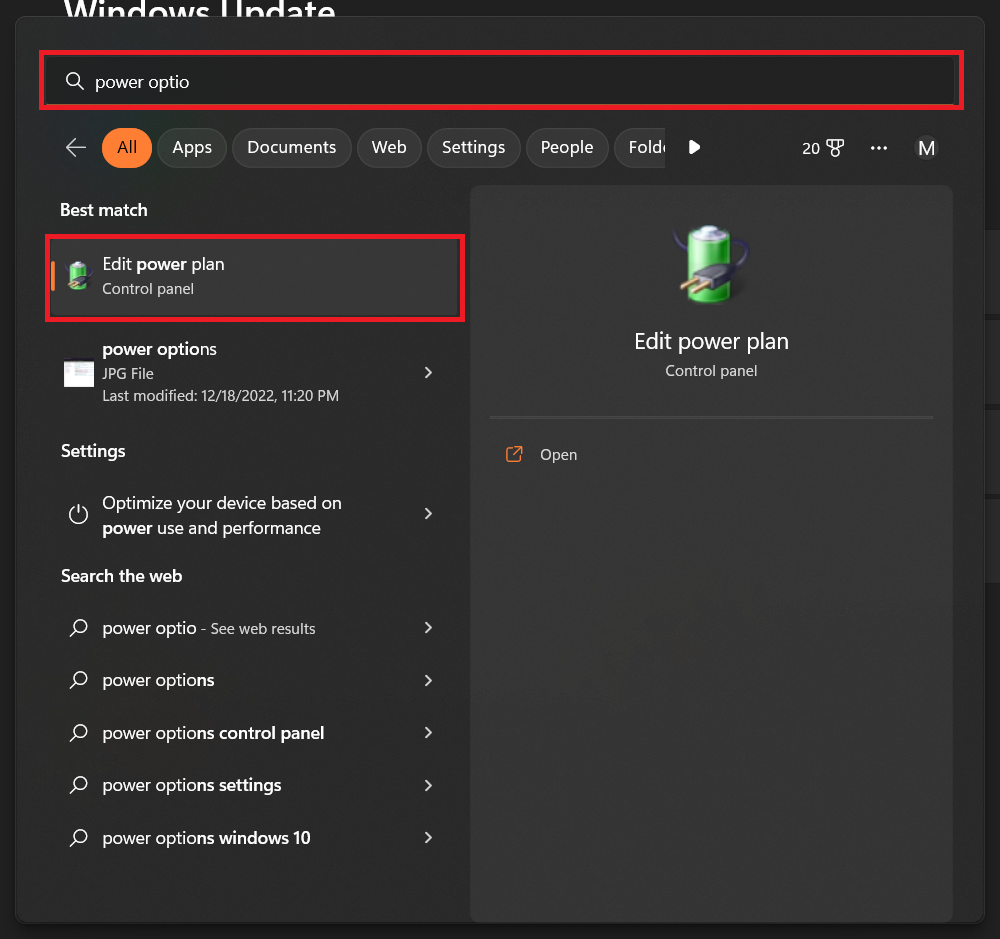The height and width of the screenshot is (939, 1000).
Task: Switch to the Documents filter tab
Action: pos(291,147)
